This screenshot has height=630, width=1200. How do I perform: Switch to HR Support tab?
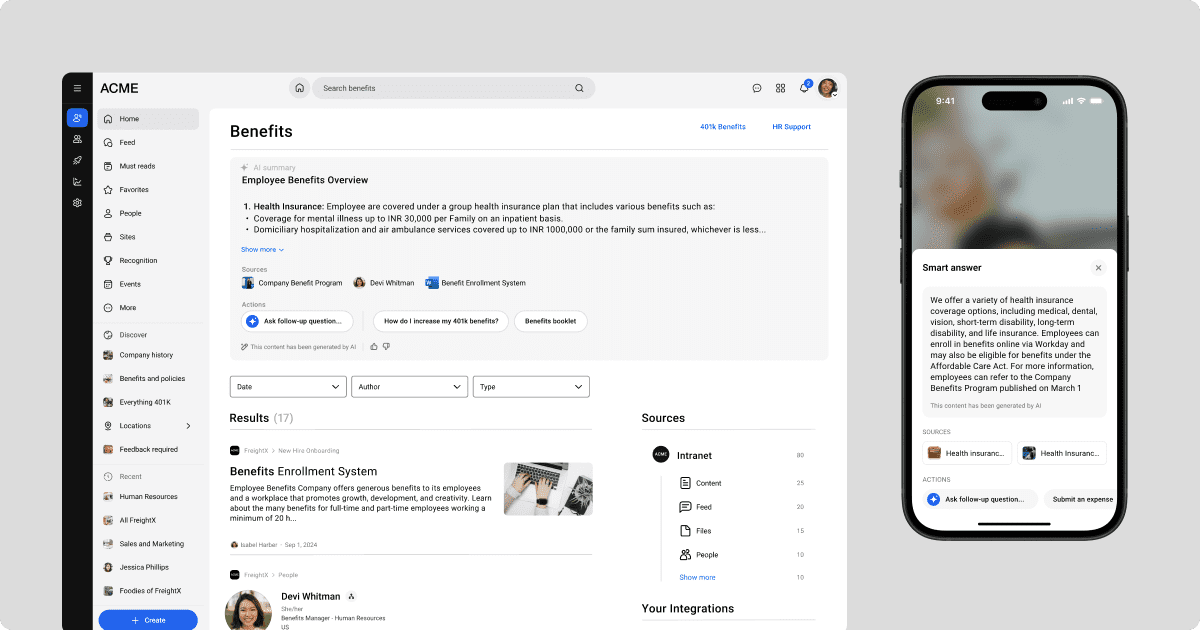791,126
